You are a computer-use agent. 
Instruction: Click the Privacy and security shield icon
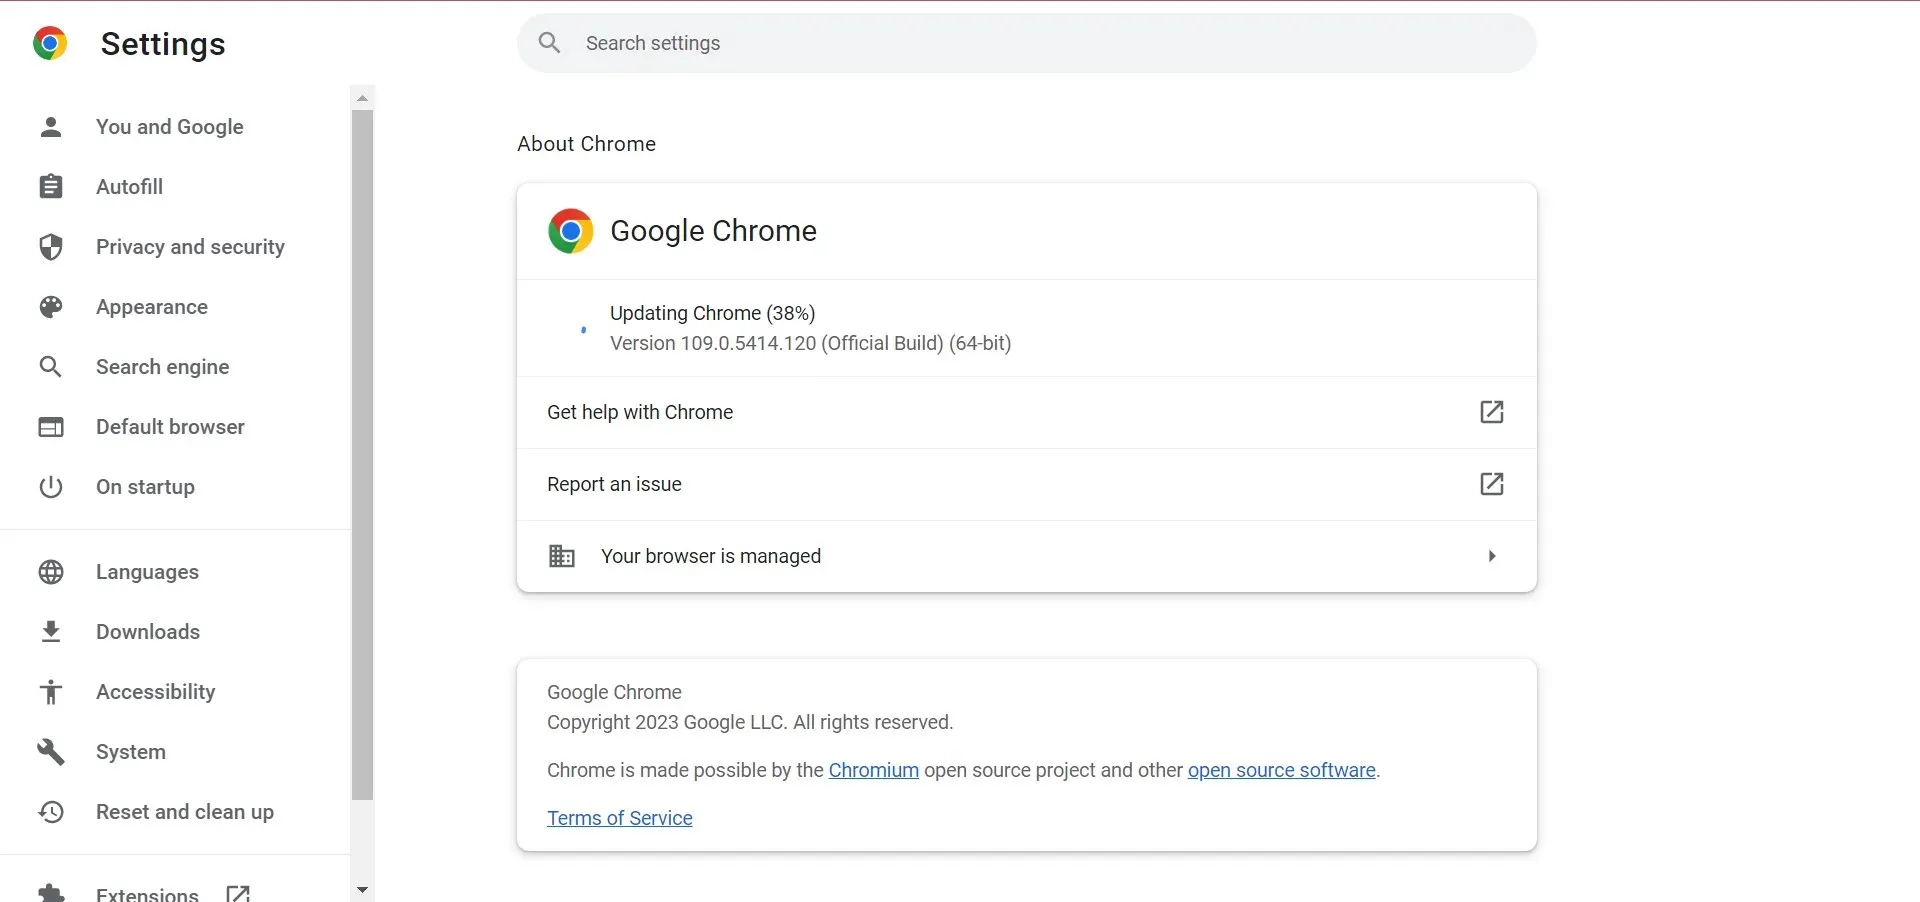[x=51, y=247]
